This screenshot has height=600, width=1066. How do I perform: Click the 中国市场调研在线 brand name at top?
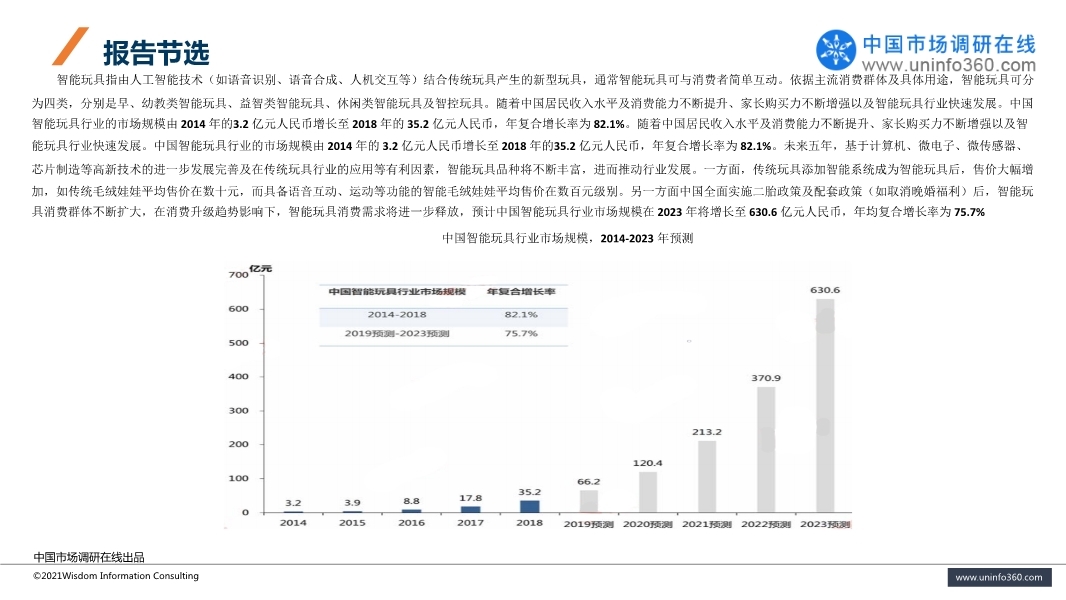(948, 43)
